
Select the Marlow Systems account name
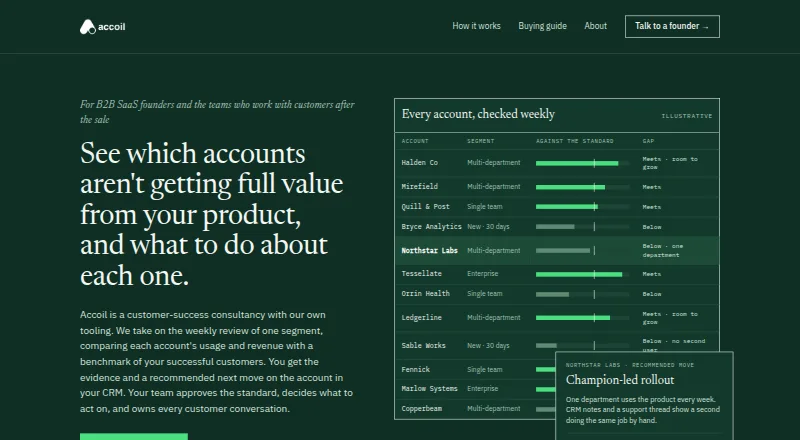click(x=430, y=389)
